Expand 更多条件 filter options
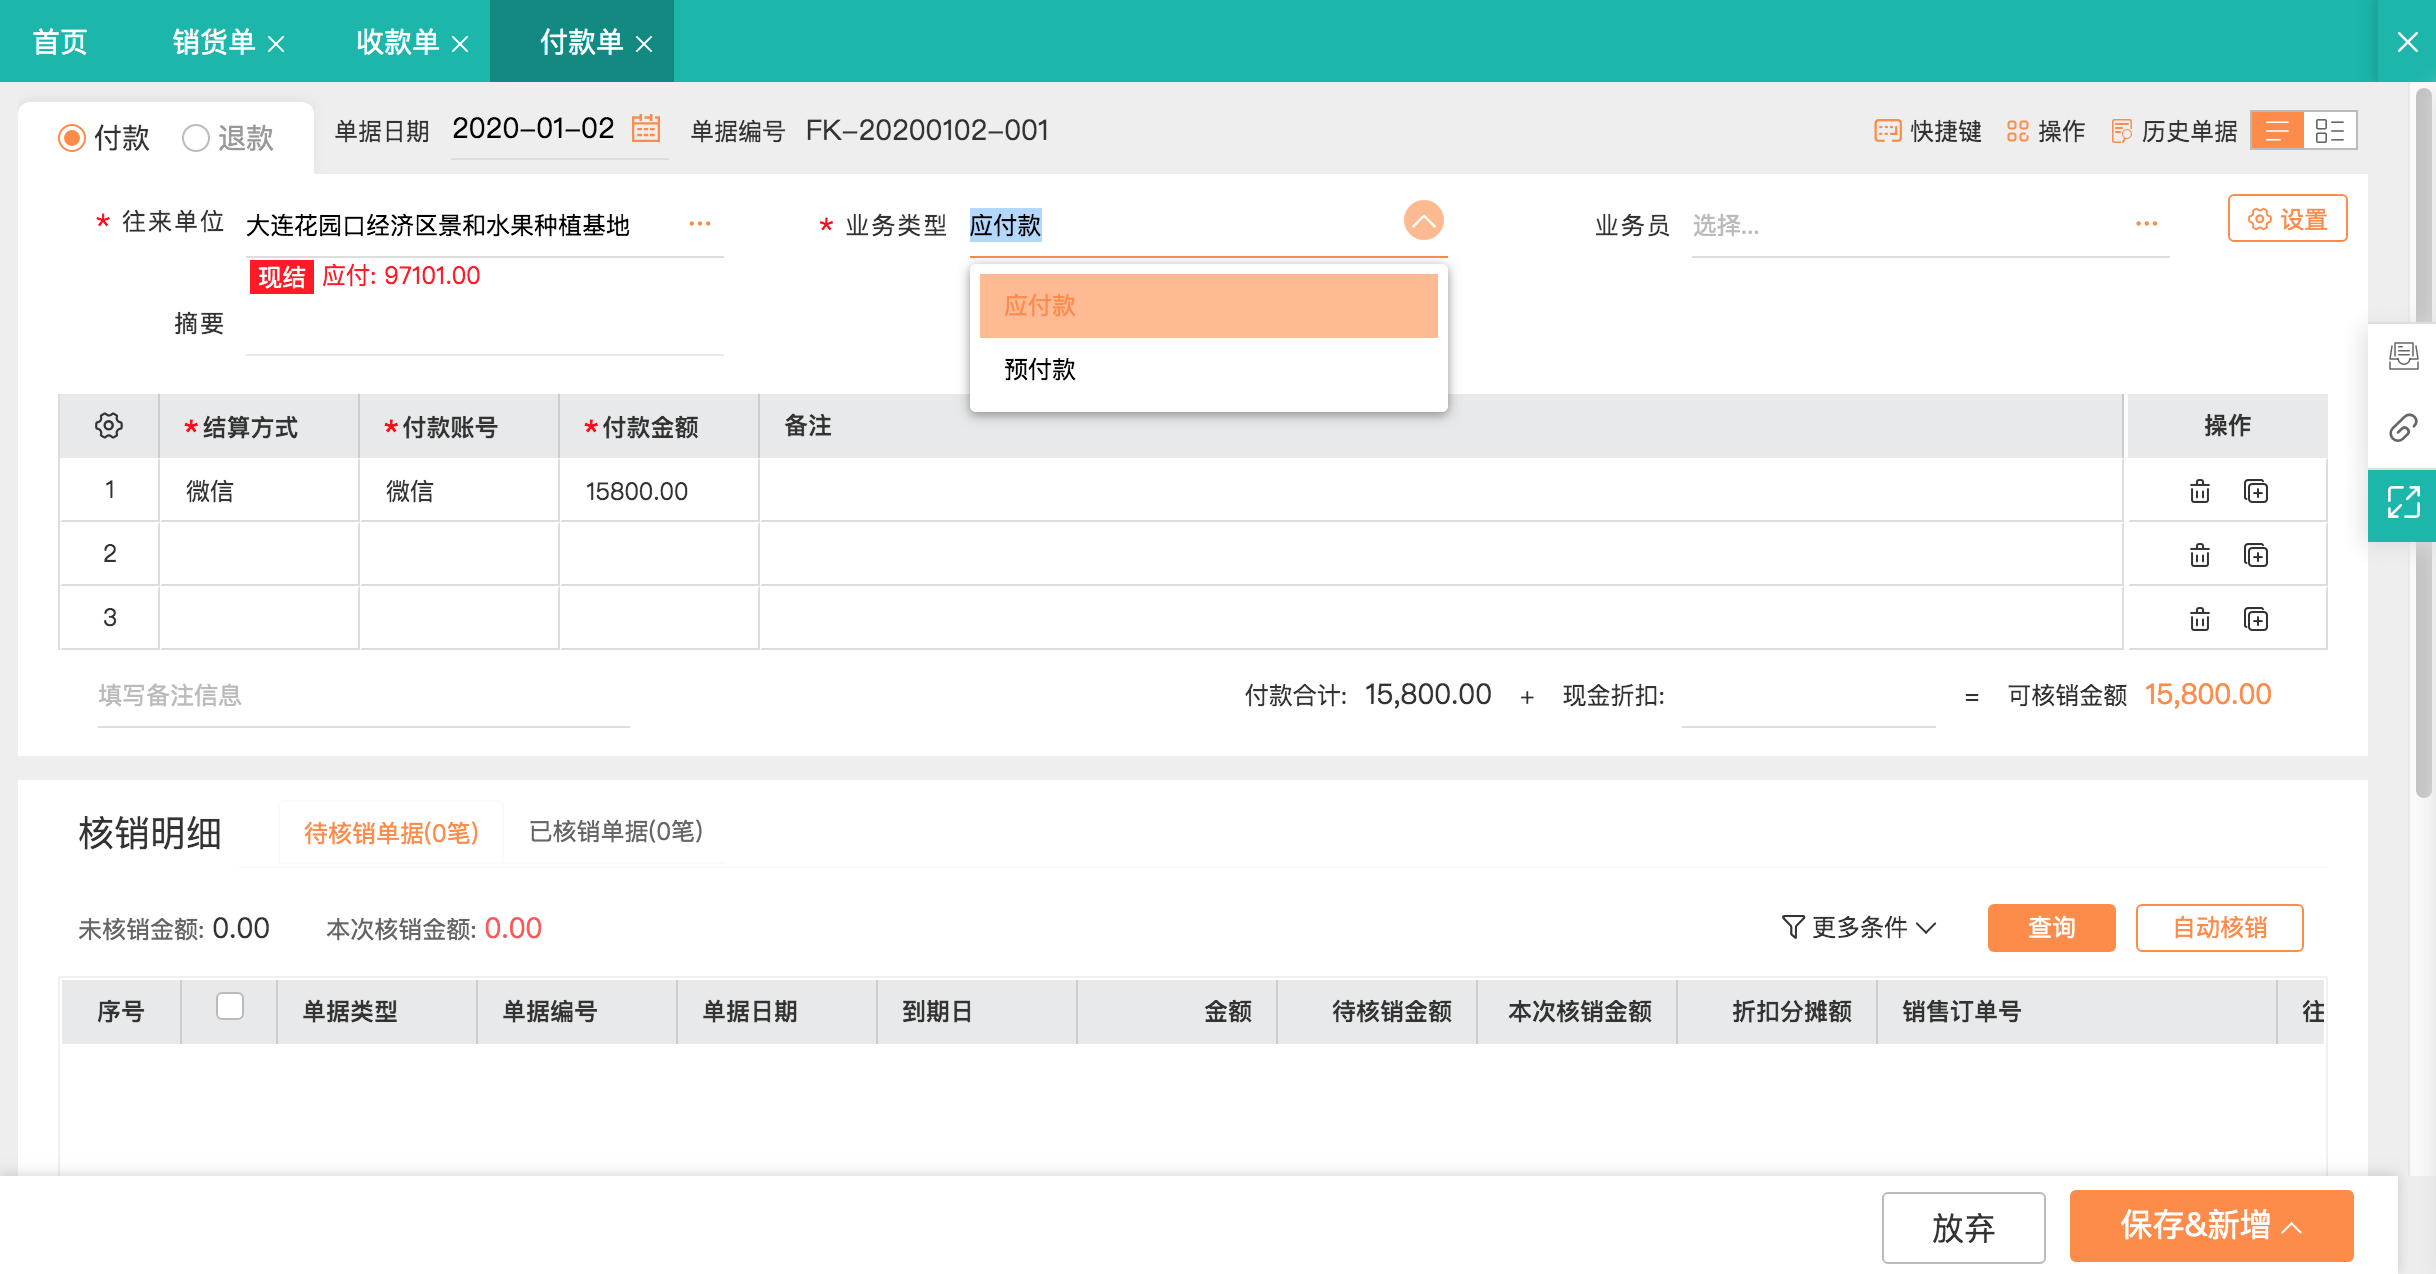This screenshot has height=1274, width=2436. coord(1859,929)
